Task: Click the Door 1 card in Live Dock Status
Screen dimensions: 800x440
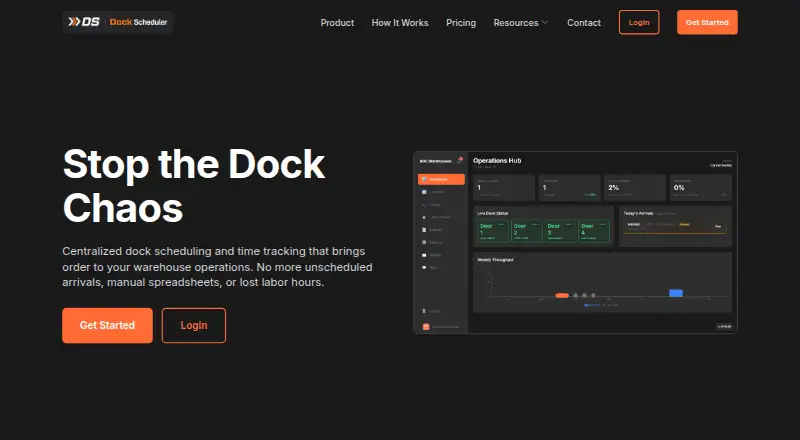Action: (493, 232)
